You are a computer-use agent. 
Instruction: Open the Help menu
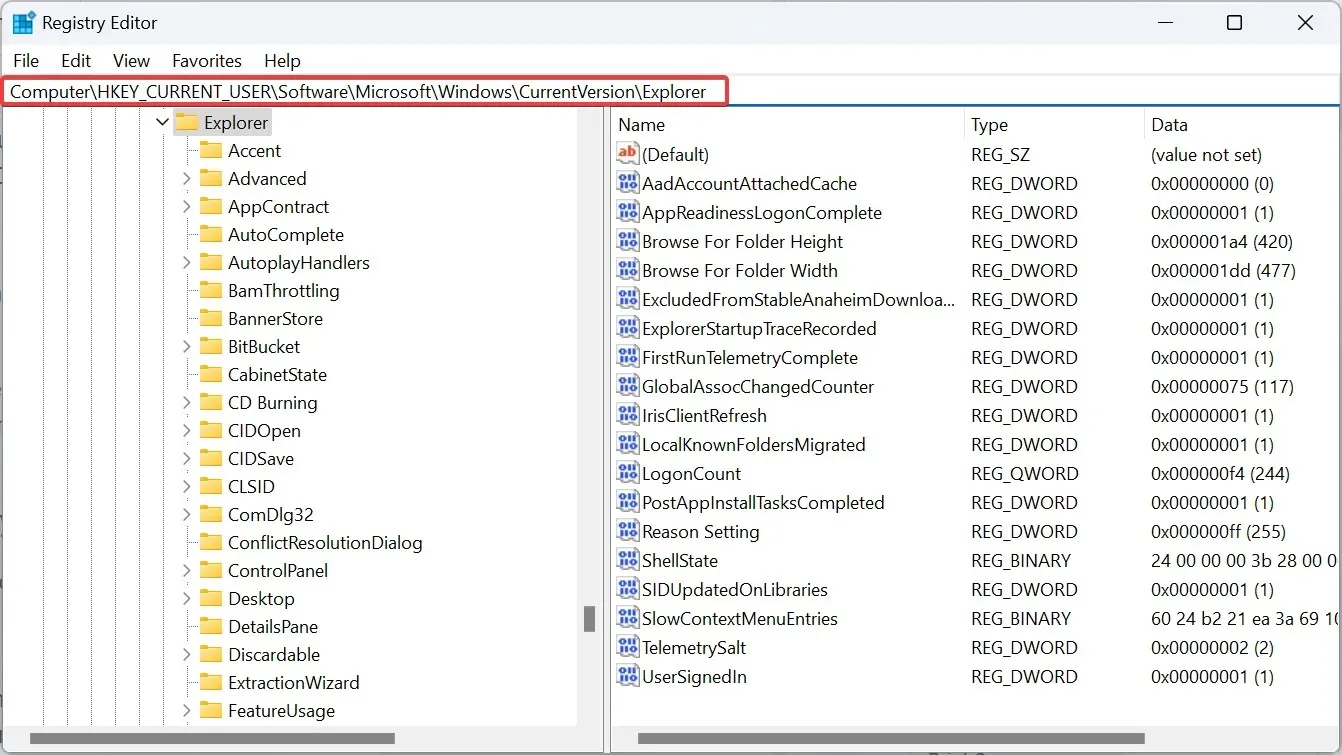click(x=282, y=61)
